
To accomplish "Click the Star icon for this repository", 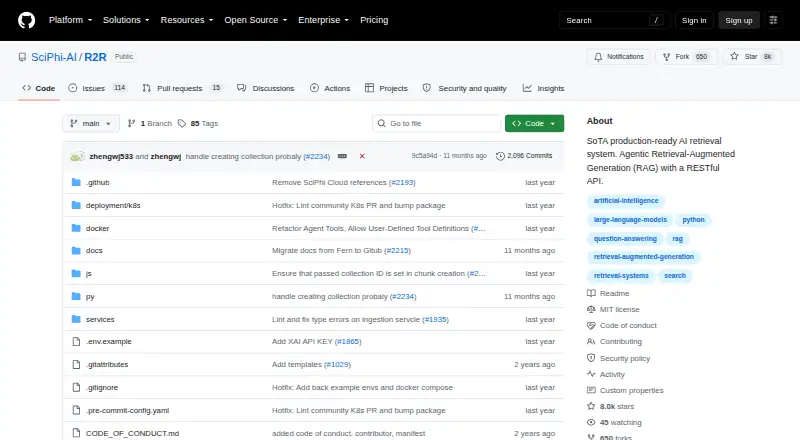I will click(734, 56).
